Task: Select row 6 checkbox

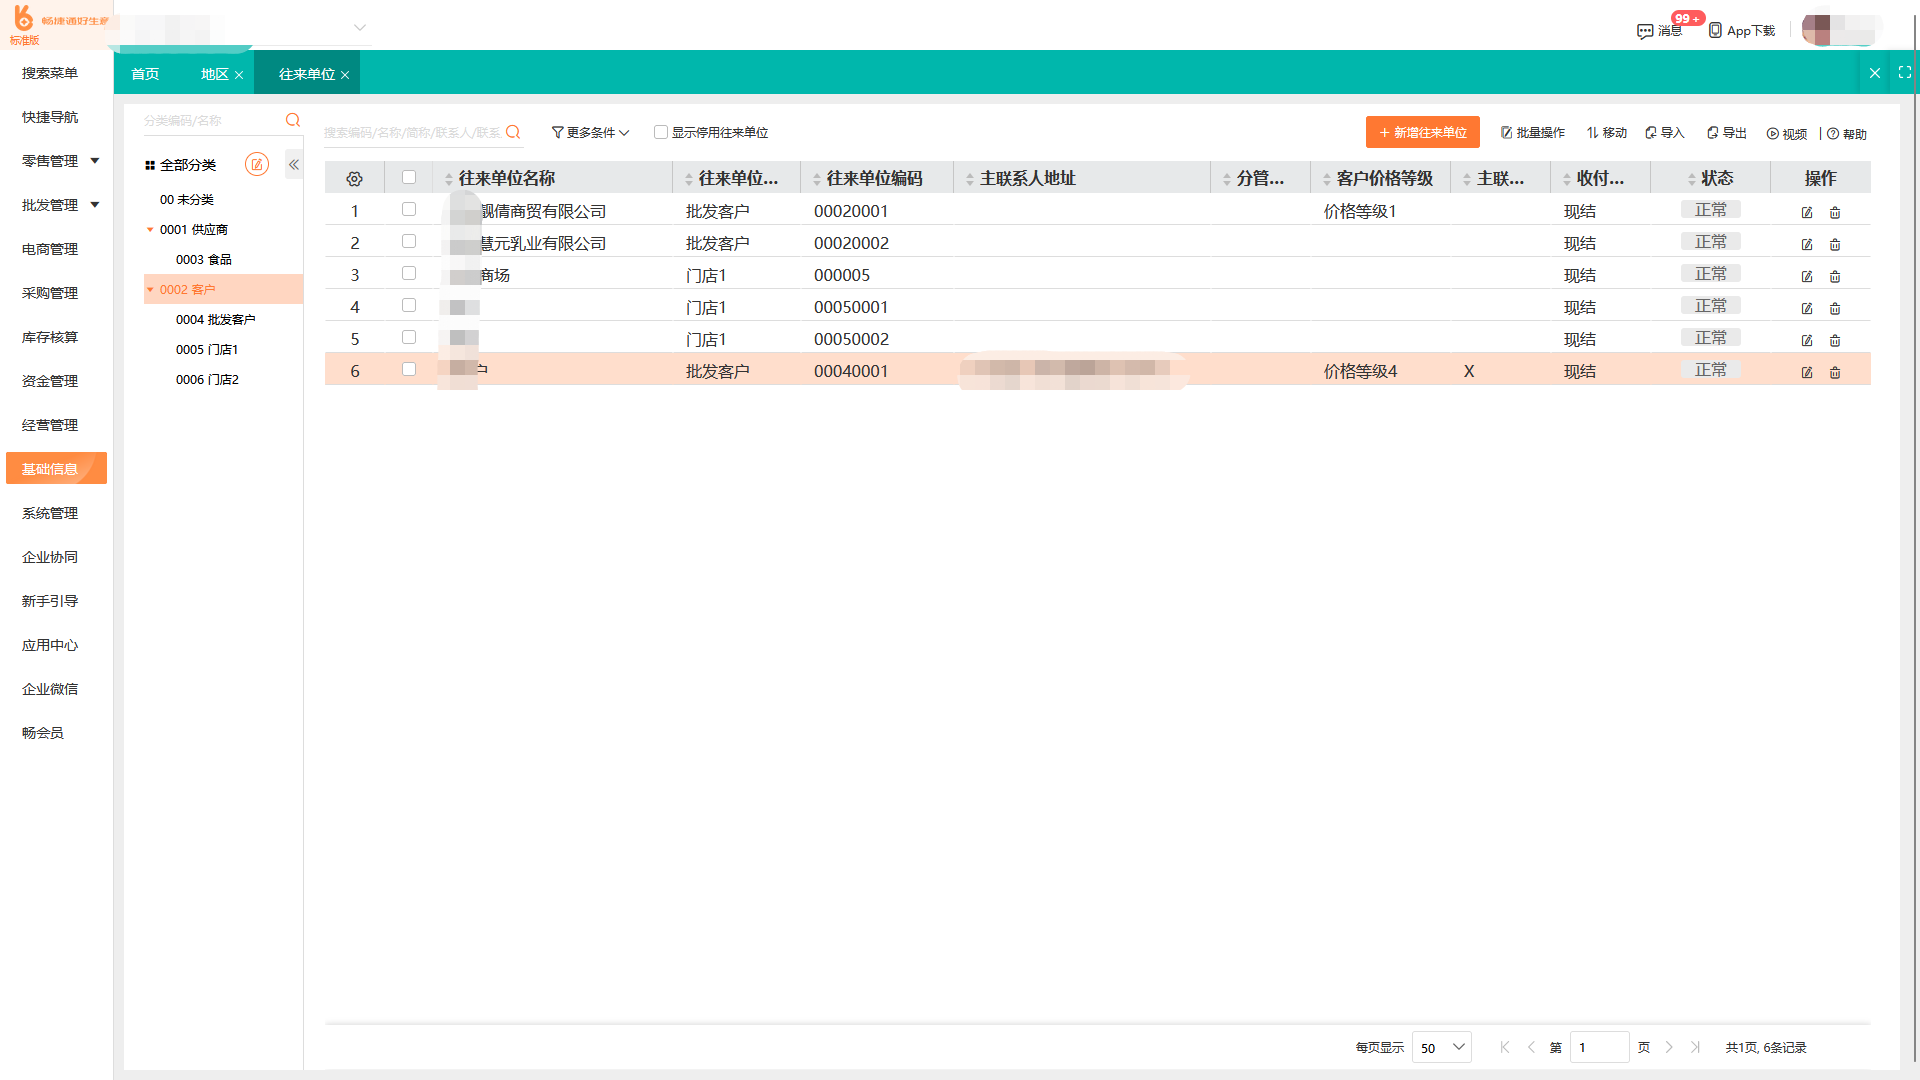Action: pos(410,369)
